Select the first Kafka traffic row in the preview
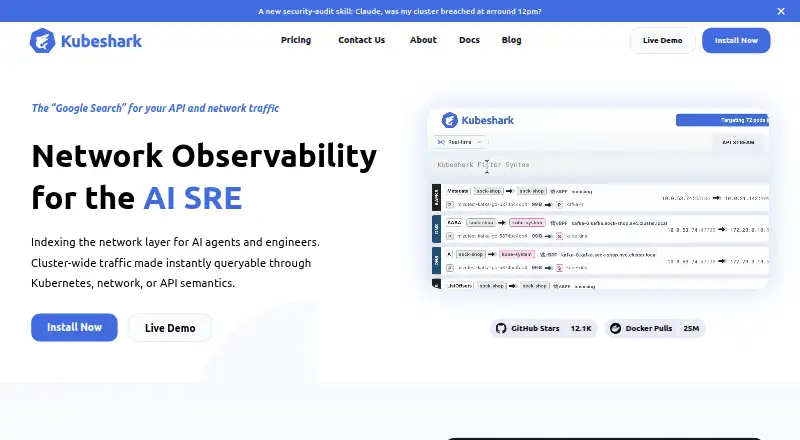This screenshot has height=440, width=800. coord(600,198)
